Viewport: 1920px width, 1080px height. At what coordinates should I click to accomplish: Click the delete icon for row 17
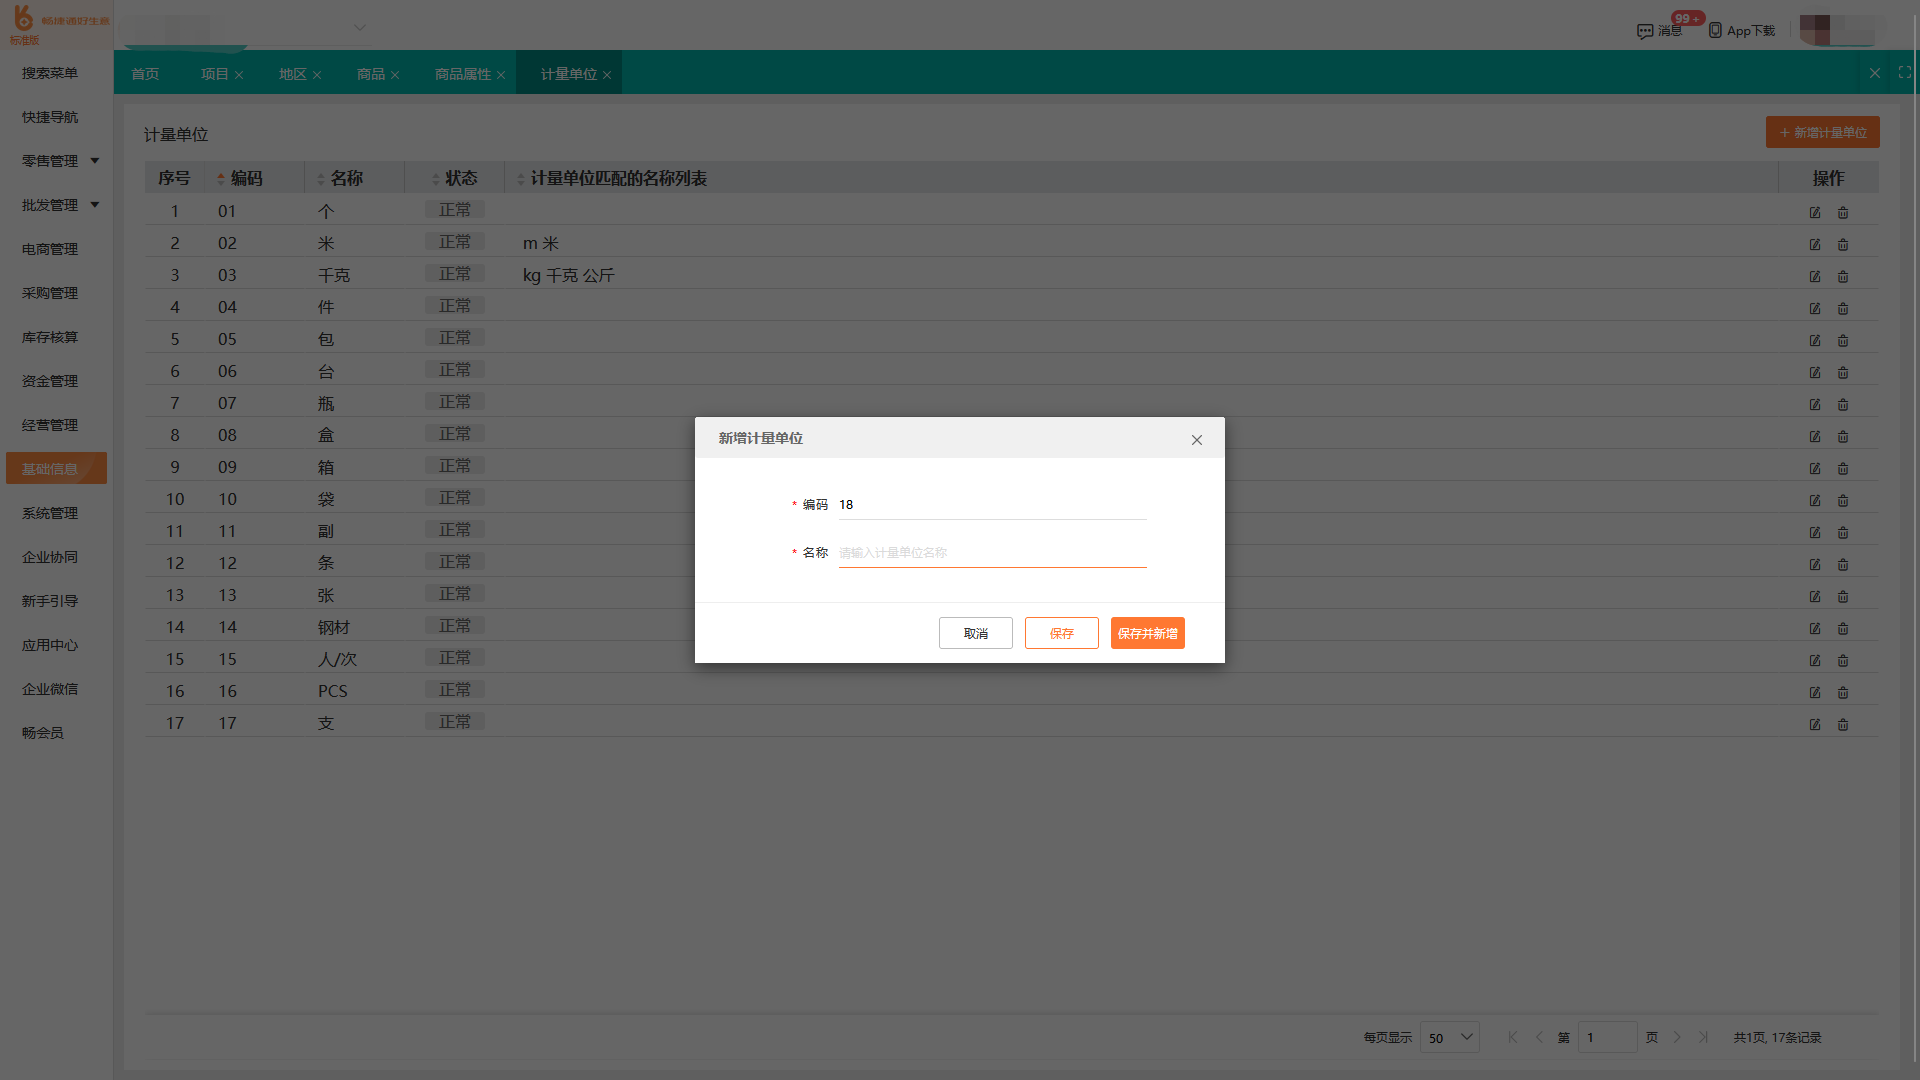[x=1844, y=724]
